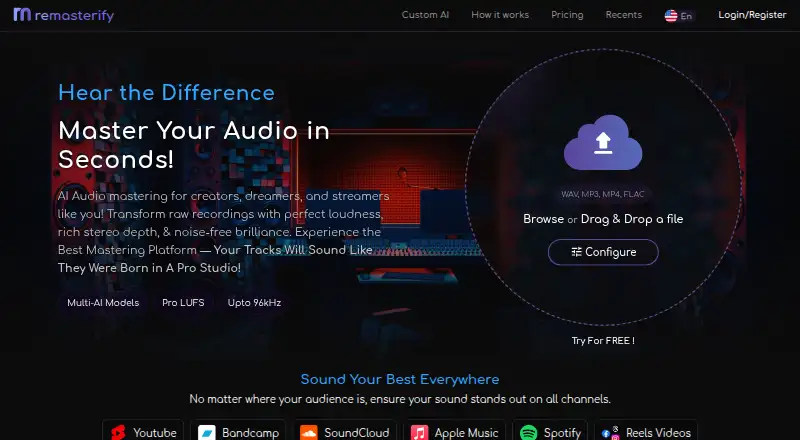Click the Bandcamp logo icon
This screenshot has height=440, width=800.
click(207, 433)
